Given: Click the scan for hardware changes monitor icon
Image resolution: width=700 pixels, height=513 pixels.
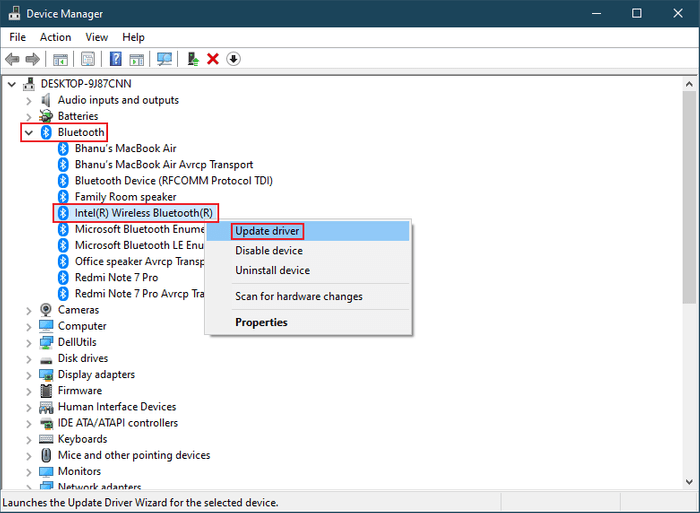Looking at the screenshot, I should click(164, 59).
